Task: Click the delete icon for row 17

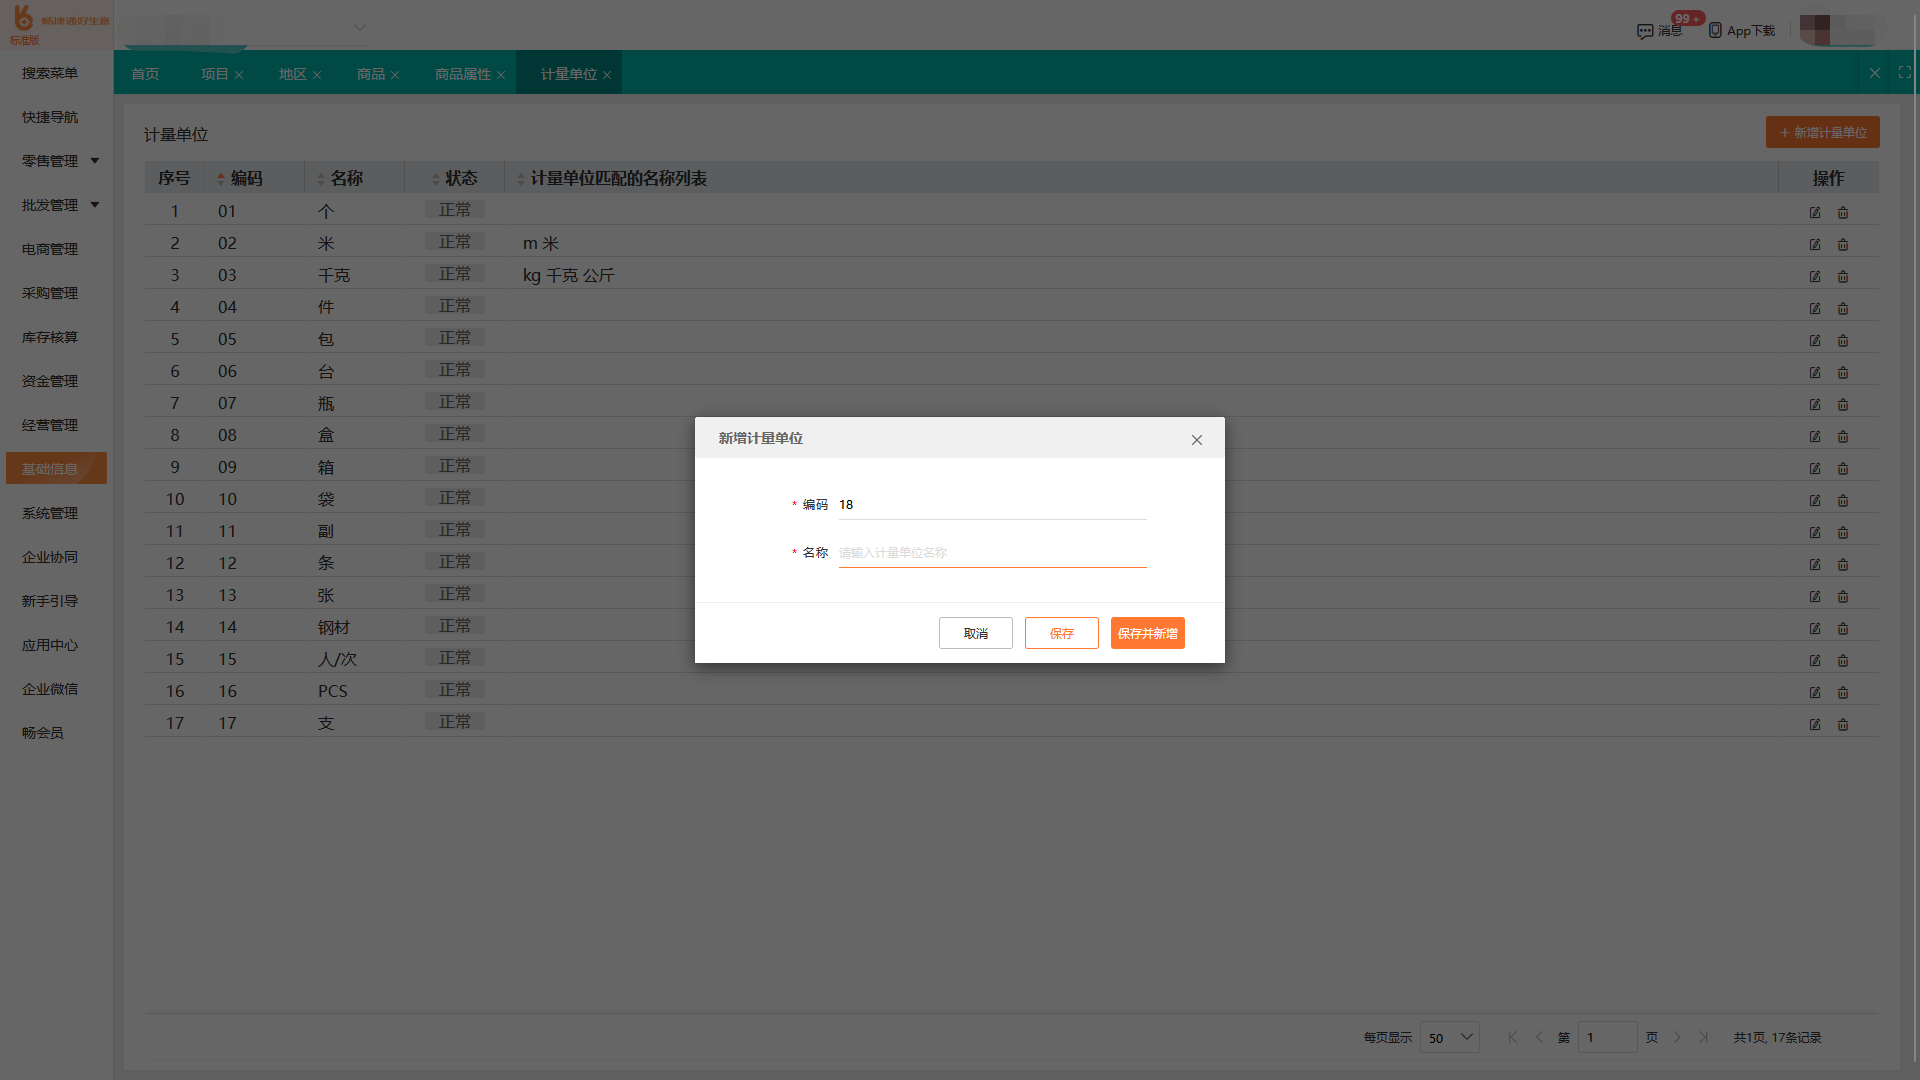Action: 1844,724
